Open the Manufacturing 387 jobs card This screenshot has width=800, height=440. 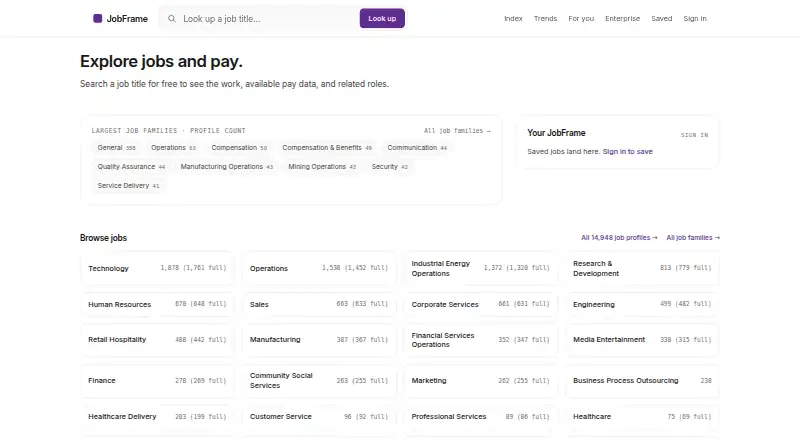[x=319, y=339]
